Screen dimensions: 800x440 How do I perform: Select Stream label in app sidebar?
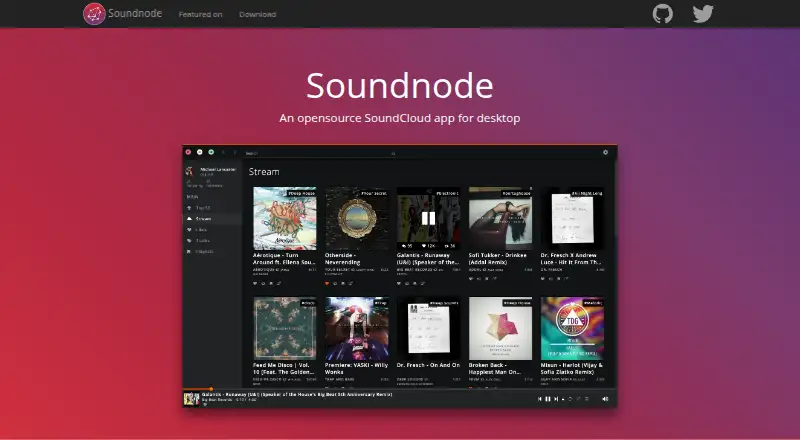[x=203, y=218]
